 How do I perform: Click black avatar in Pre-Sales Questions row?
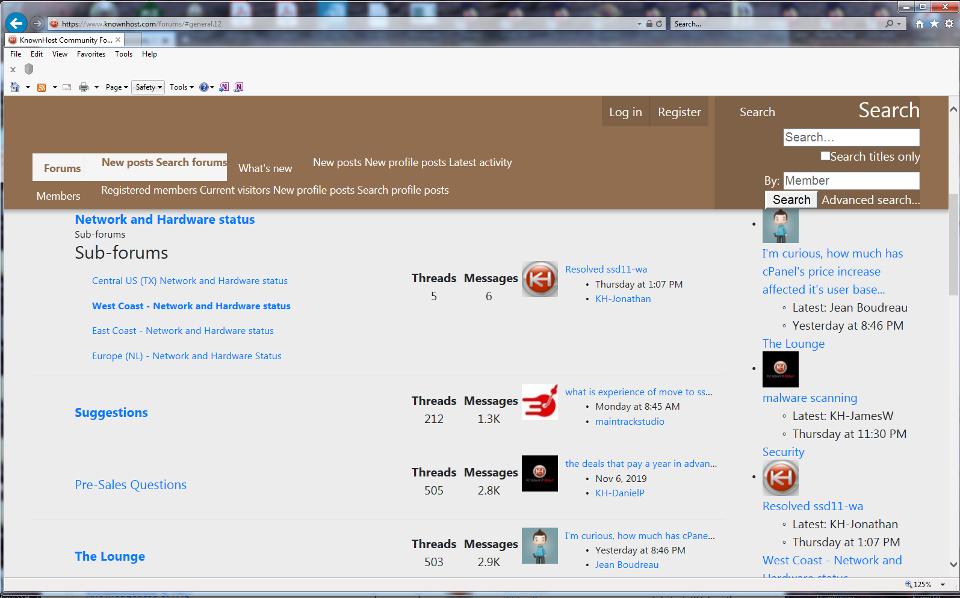tap(539, 473)
